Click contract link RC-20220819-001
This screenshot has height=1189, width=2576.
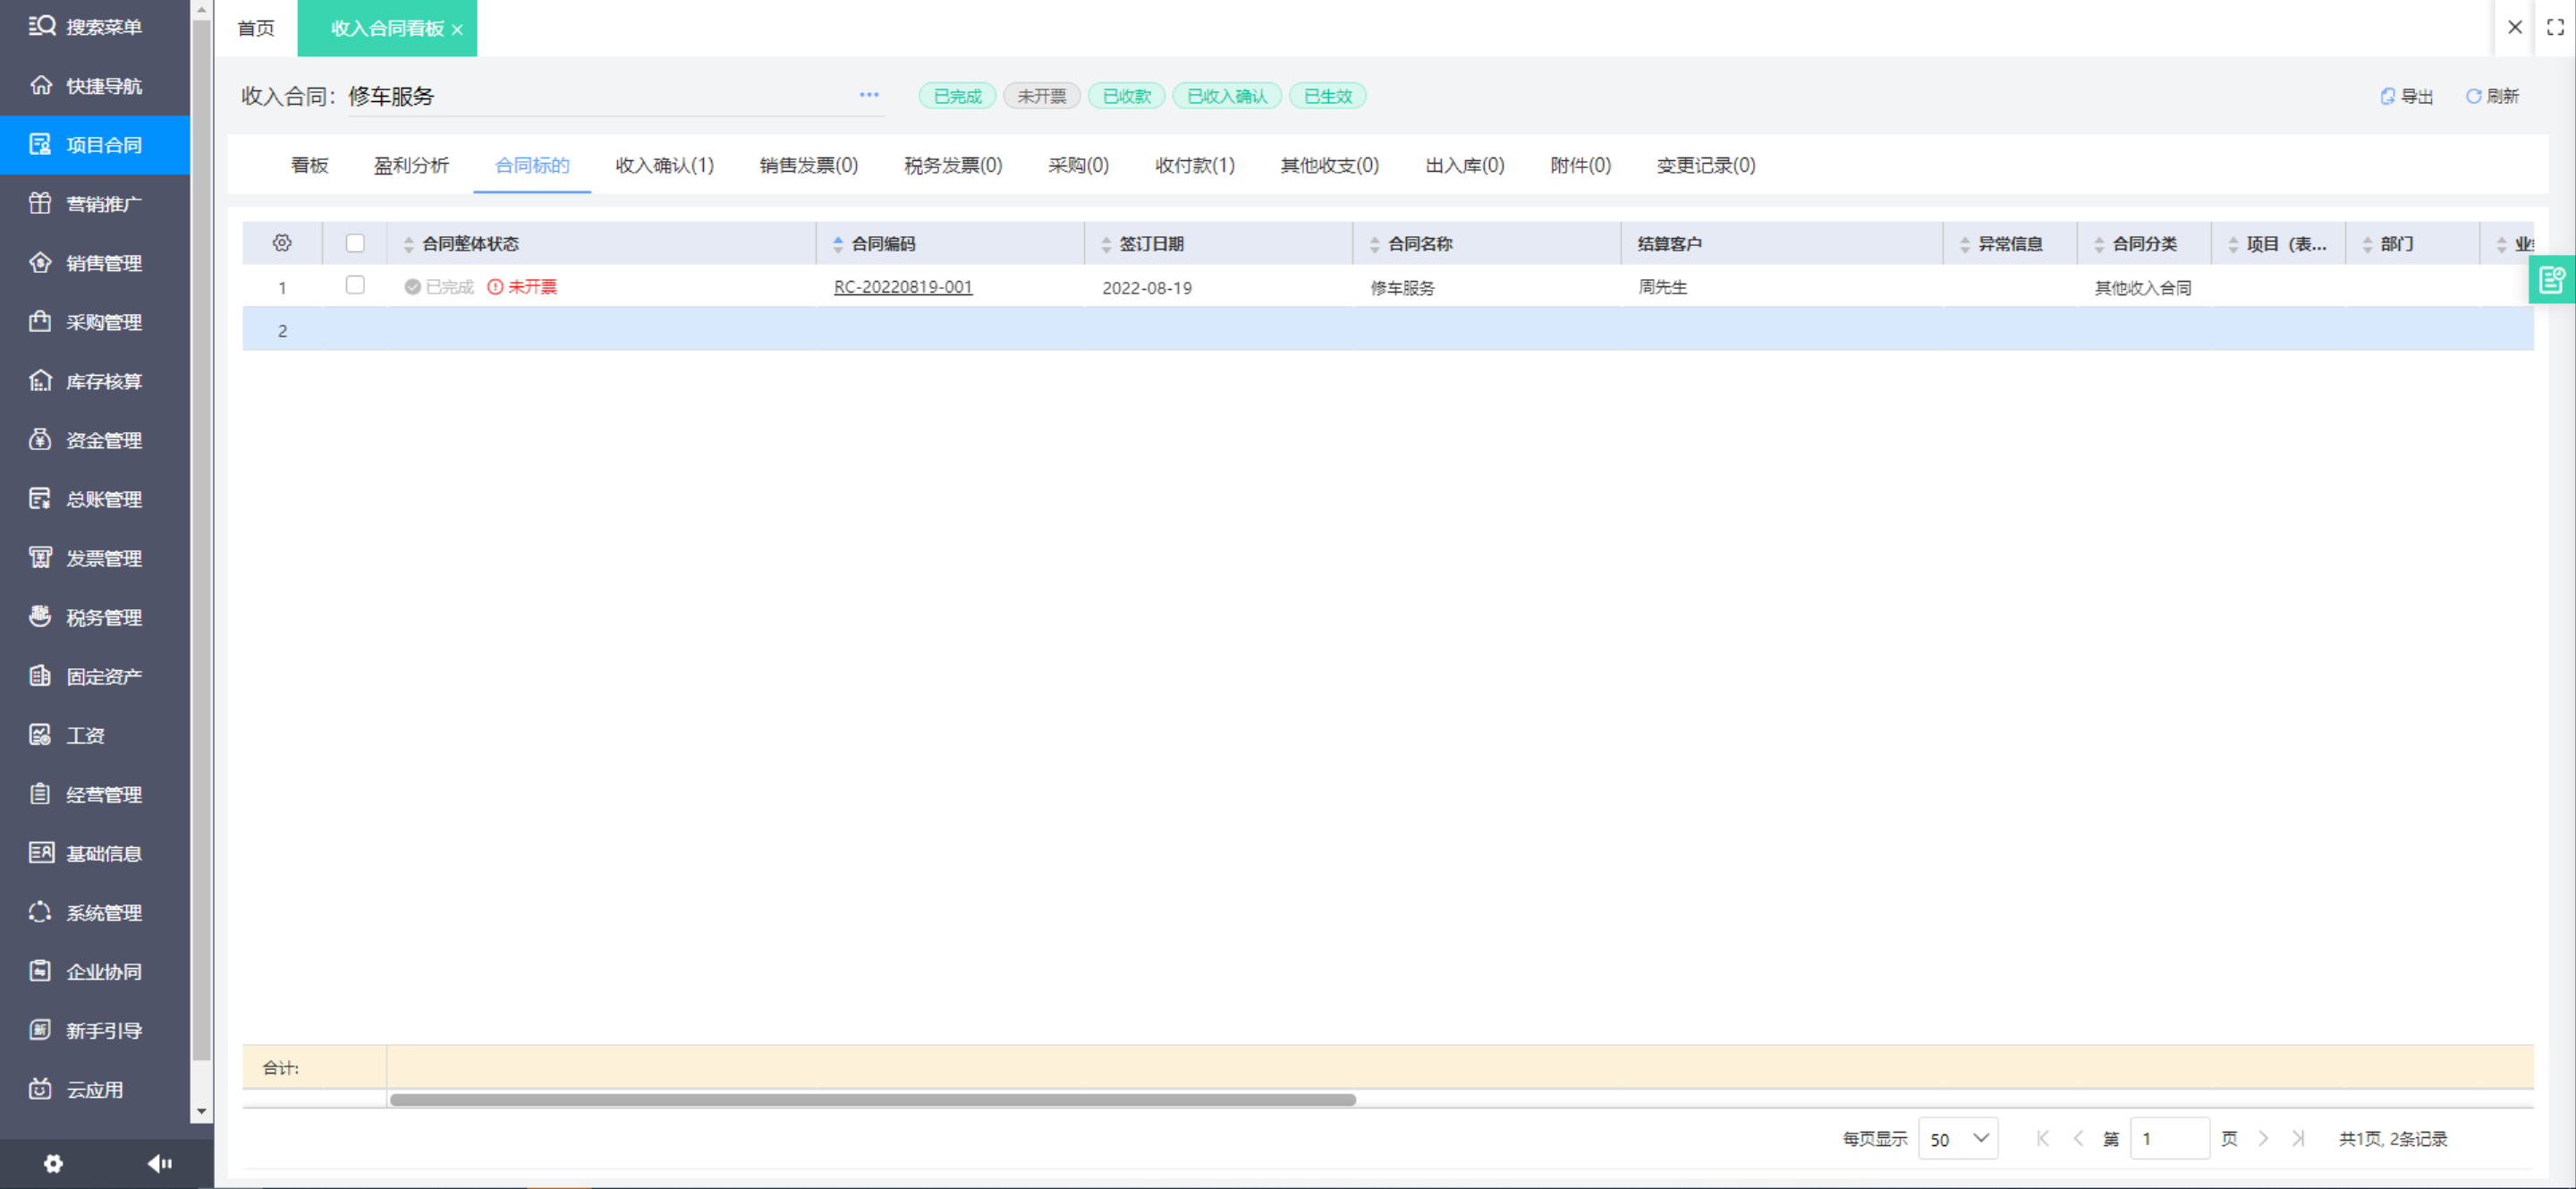(902, 287)
